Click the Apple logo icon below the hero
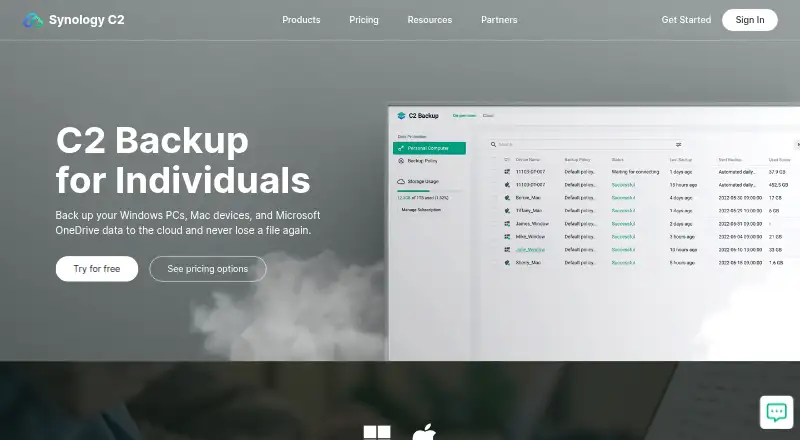The width and height of the screenshot is (800, 440). tap(424, 432)
